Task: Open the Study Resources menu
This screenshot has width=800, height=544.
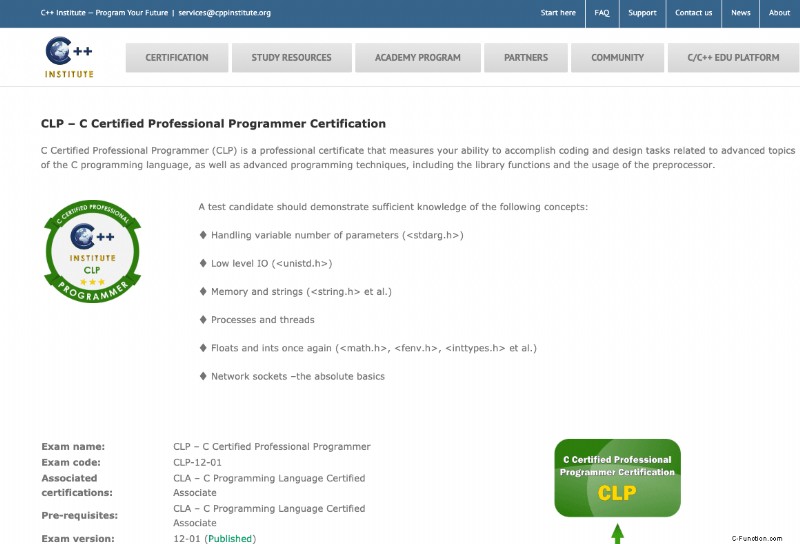Action: coord(291,58)
